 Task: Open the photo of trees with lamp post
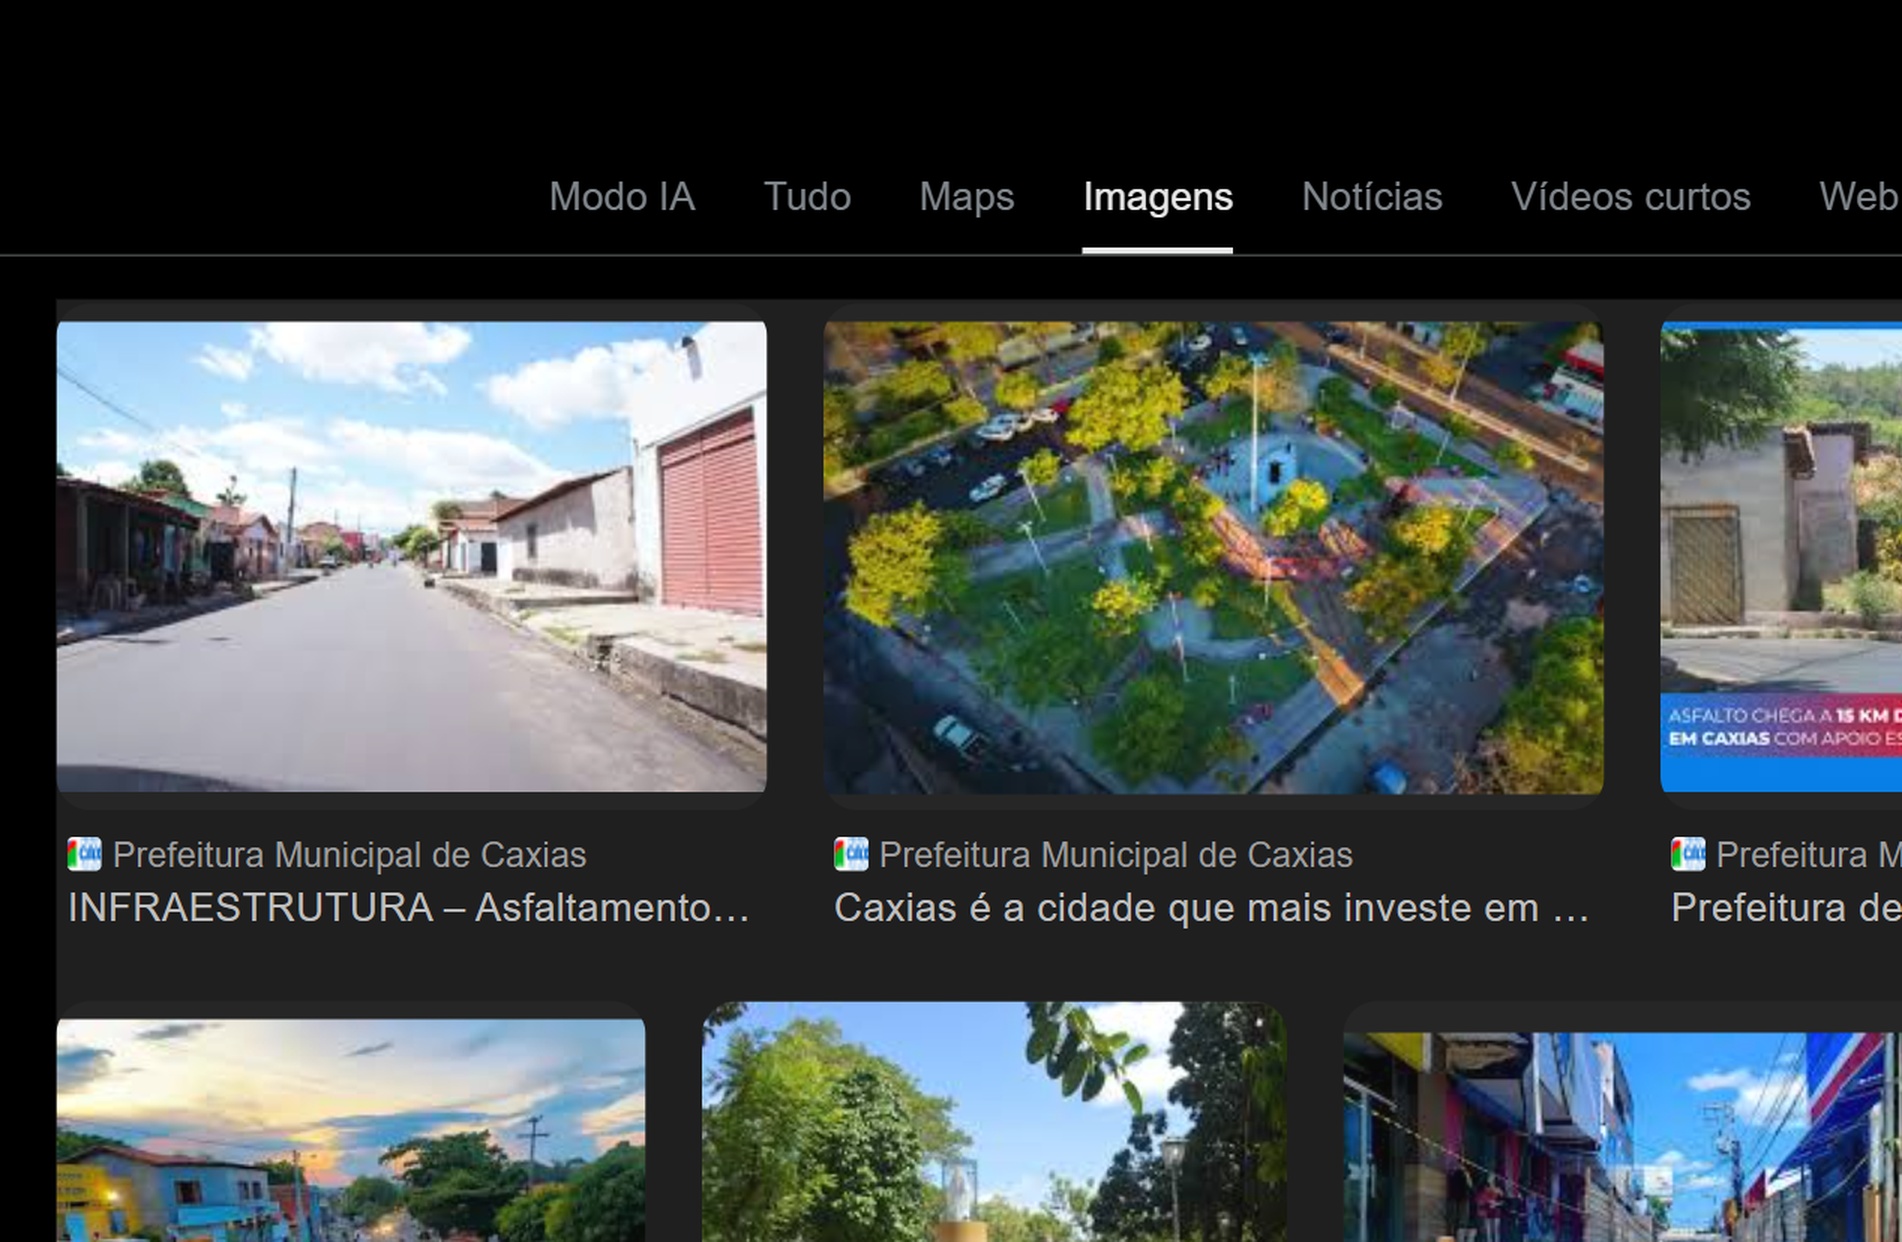(x=994, y=1125)
